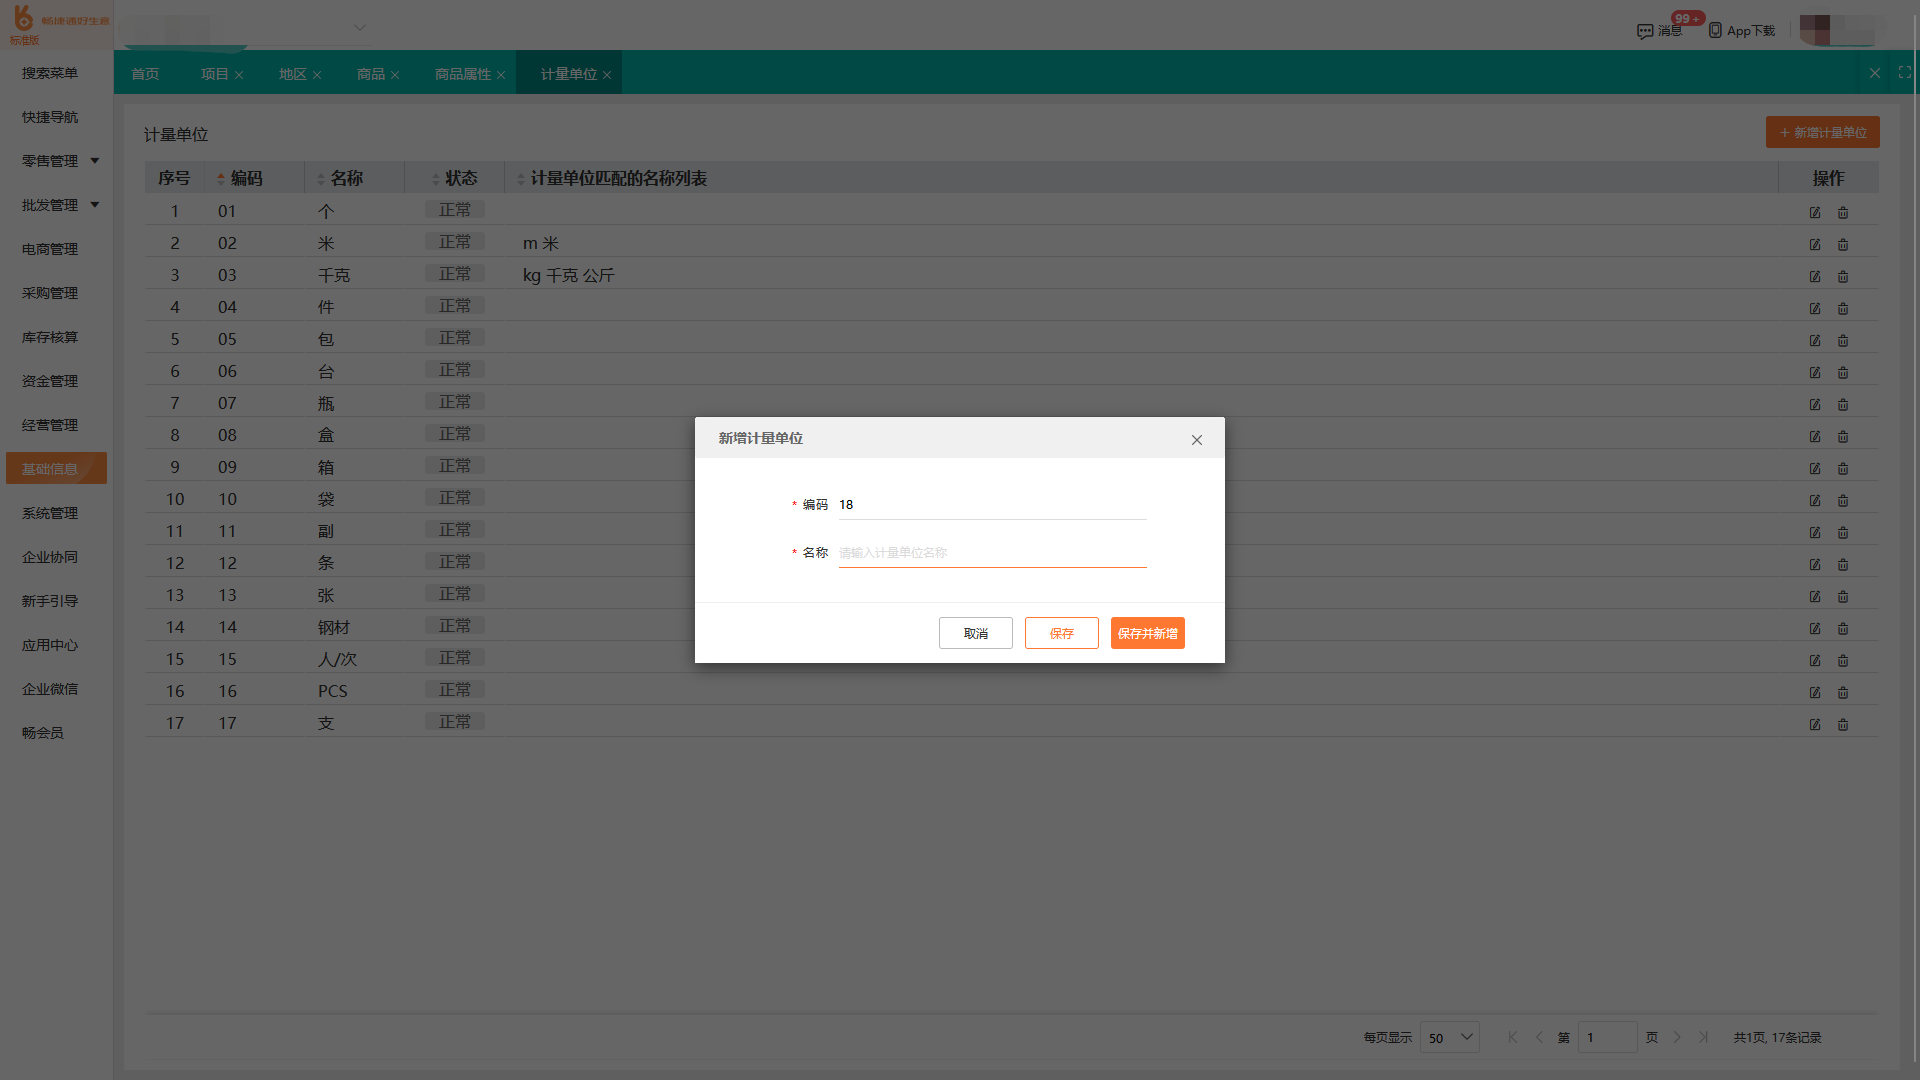
Task: Click the close icon on dialog
Action: tap(1197, 440)
